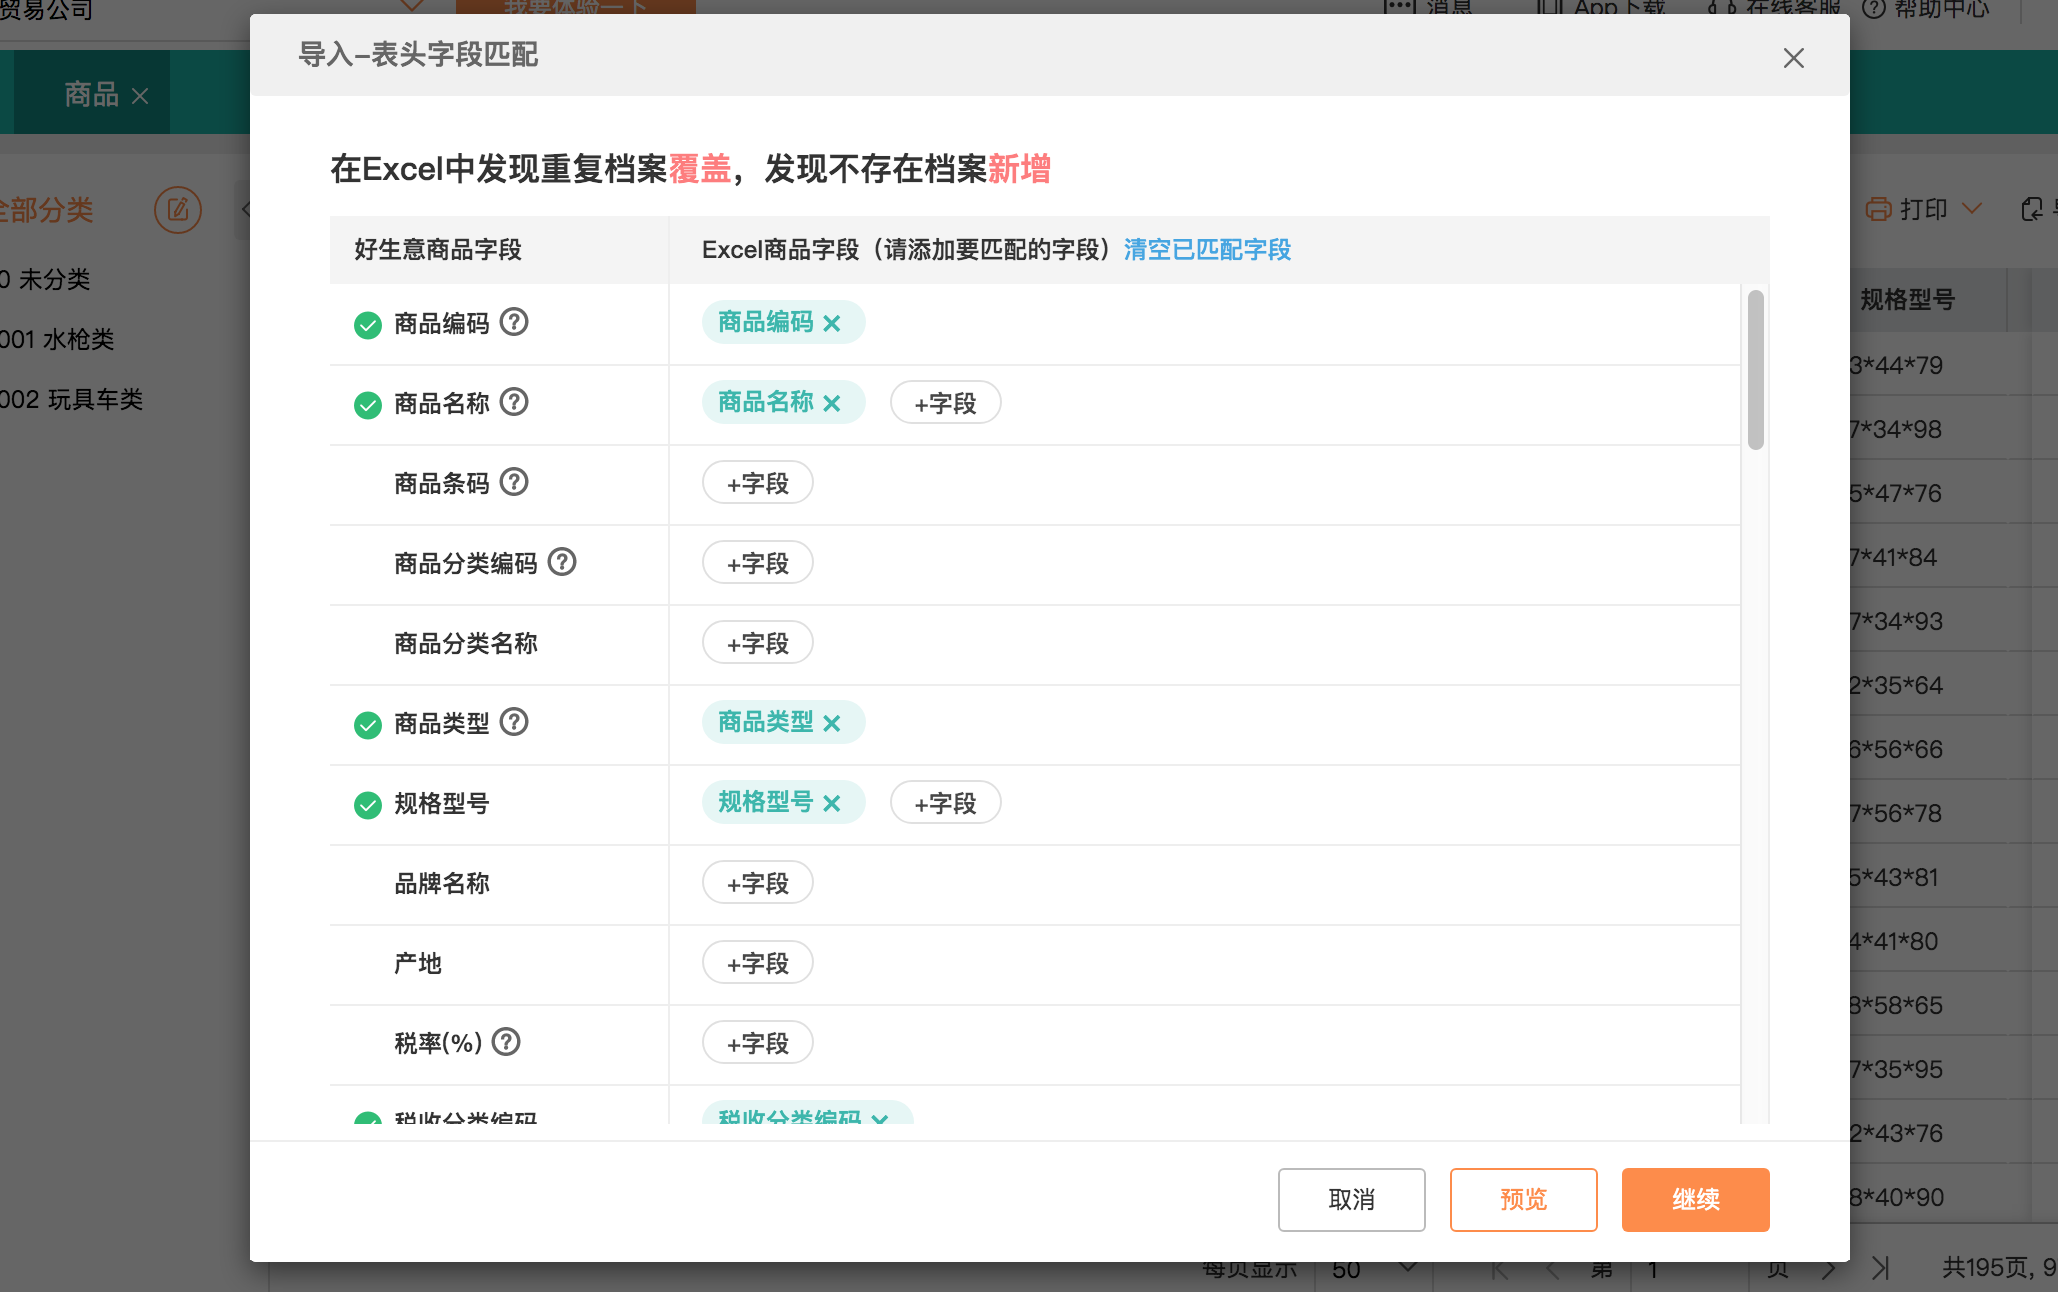Click +字段 for 商品名称 field
The image size is (2058, 1292).
click(945, 402)
